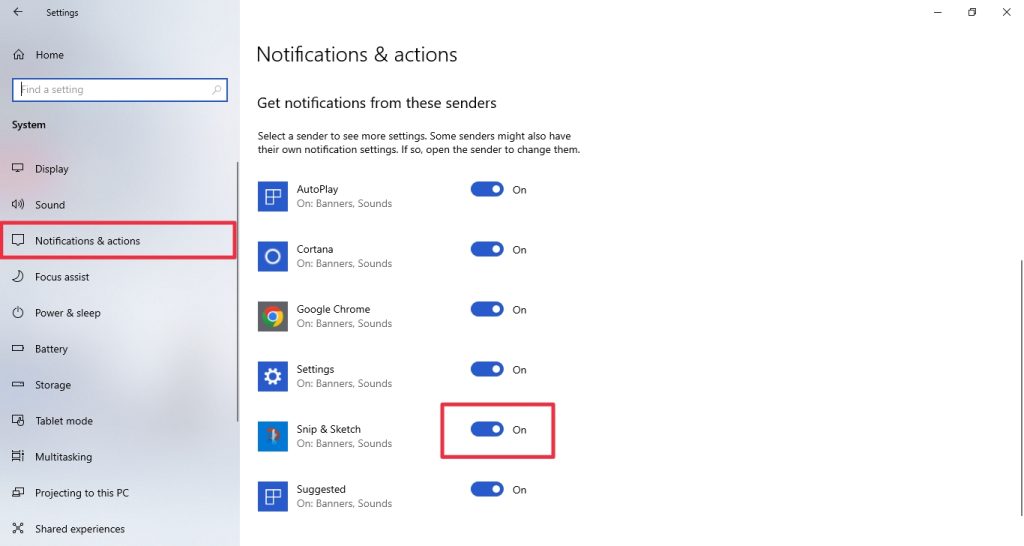Image resolution: width=1024 pixels, height=546 pixels.
Task: Open Google Chrome sender settings by name
Action: click(x=333, y=309)
